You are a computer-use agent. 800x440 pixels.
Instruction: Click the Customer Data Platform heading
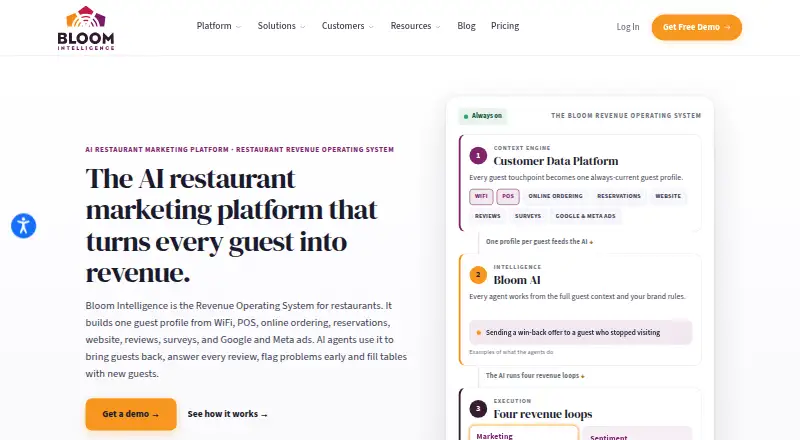pyautogui.click(x=556, y=161)
